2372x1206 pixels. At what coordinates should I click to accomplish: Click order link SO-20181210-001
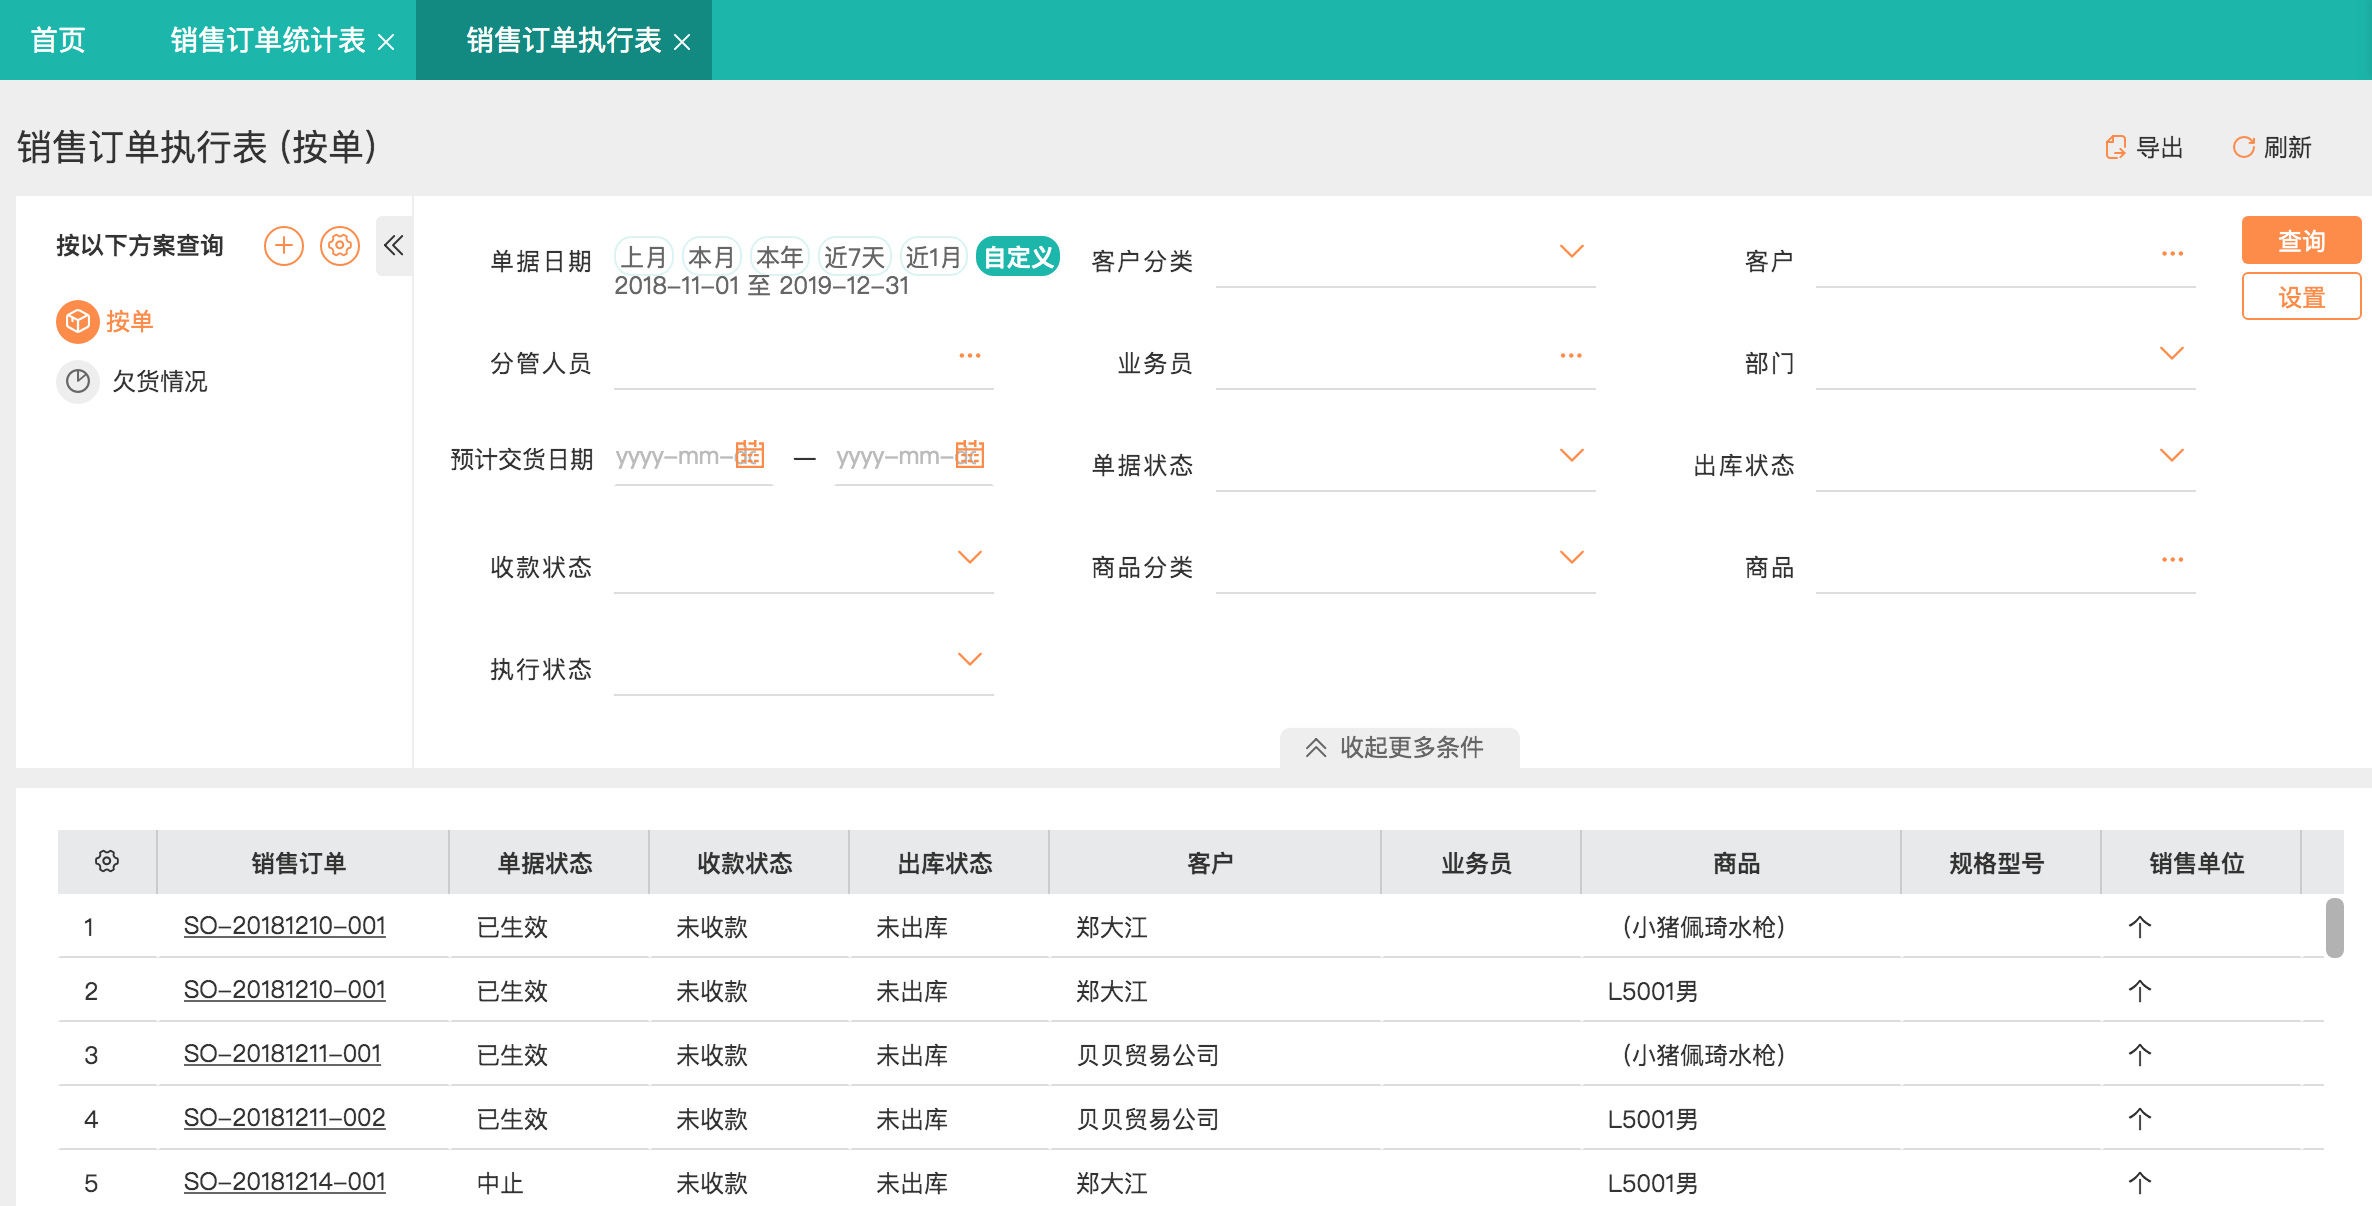tap(282, 924)
